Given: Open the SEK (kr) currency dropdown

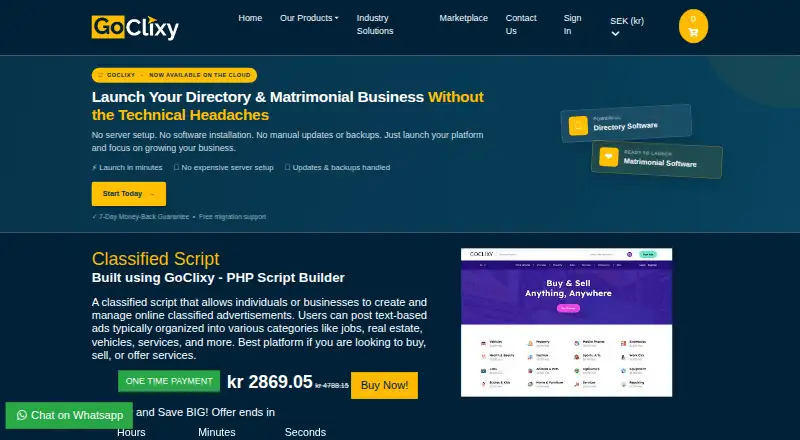Looking at the screenshot, I should [x=627, y=27].
